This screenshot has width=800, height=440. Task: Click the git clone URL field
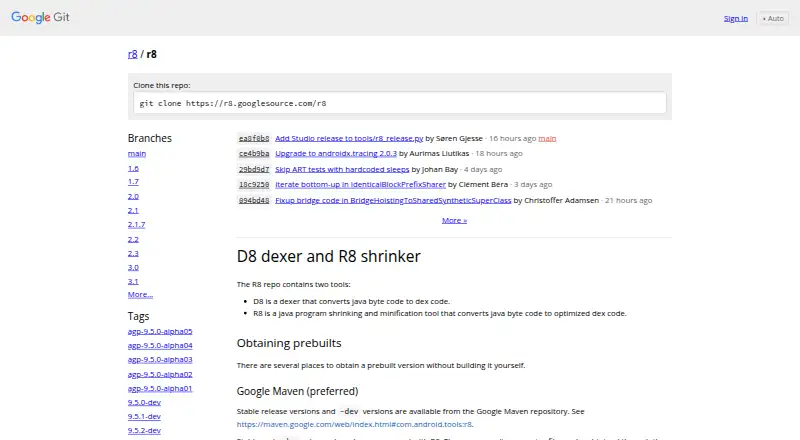[x=399, y=103]
